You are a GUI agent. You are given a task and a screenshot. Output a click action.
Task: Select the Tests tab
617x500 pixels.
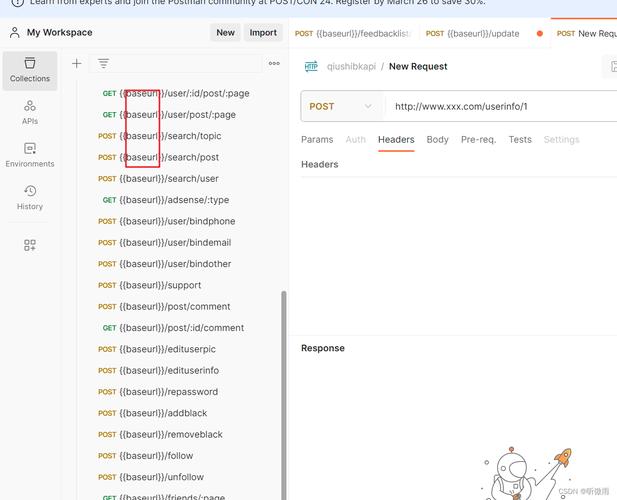click(x=520, y=140)
